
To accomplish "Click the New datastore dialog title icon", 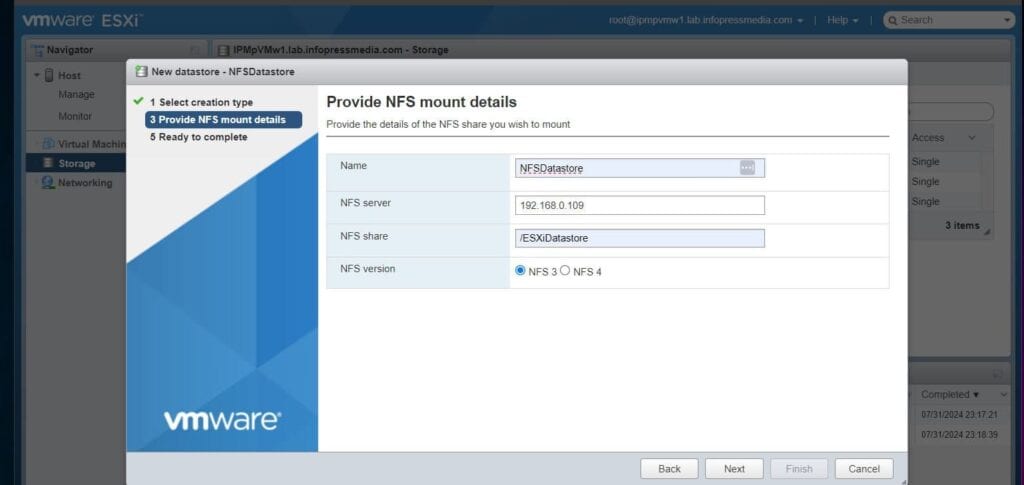I will point(141,72).
